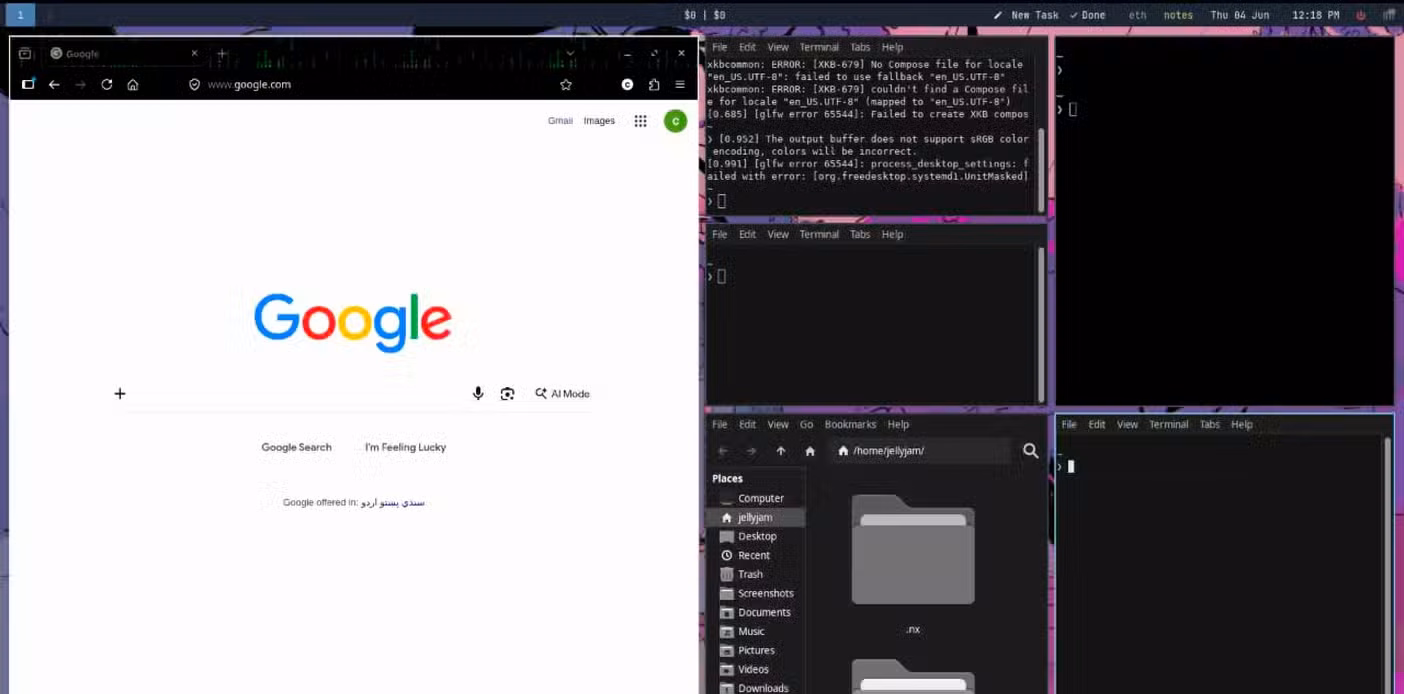Open the green C Google account avatar

(675, 121)
